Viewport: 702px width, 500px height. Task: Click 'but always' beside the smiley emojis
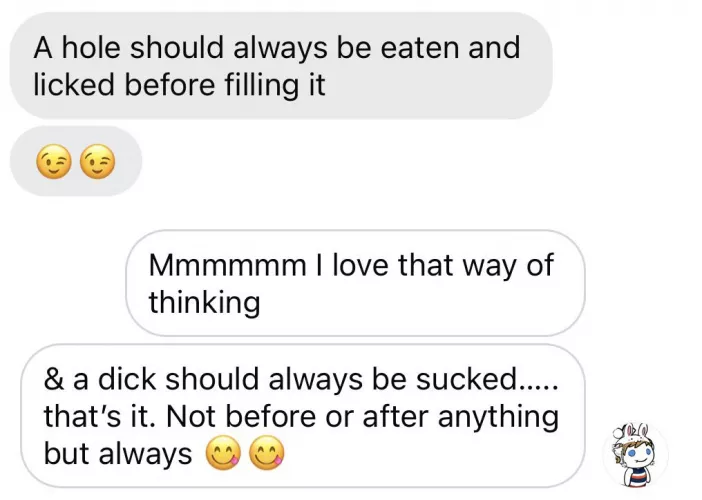coord(118,455)
